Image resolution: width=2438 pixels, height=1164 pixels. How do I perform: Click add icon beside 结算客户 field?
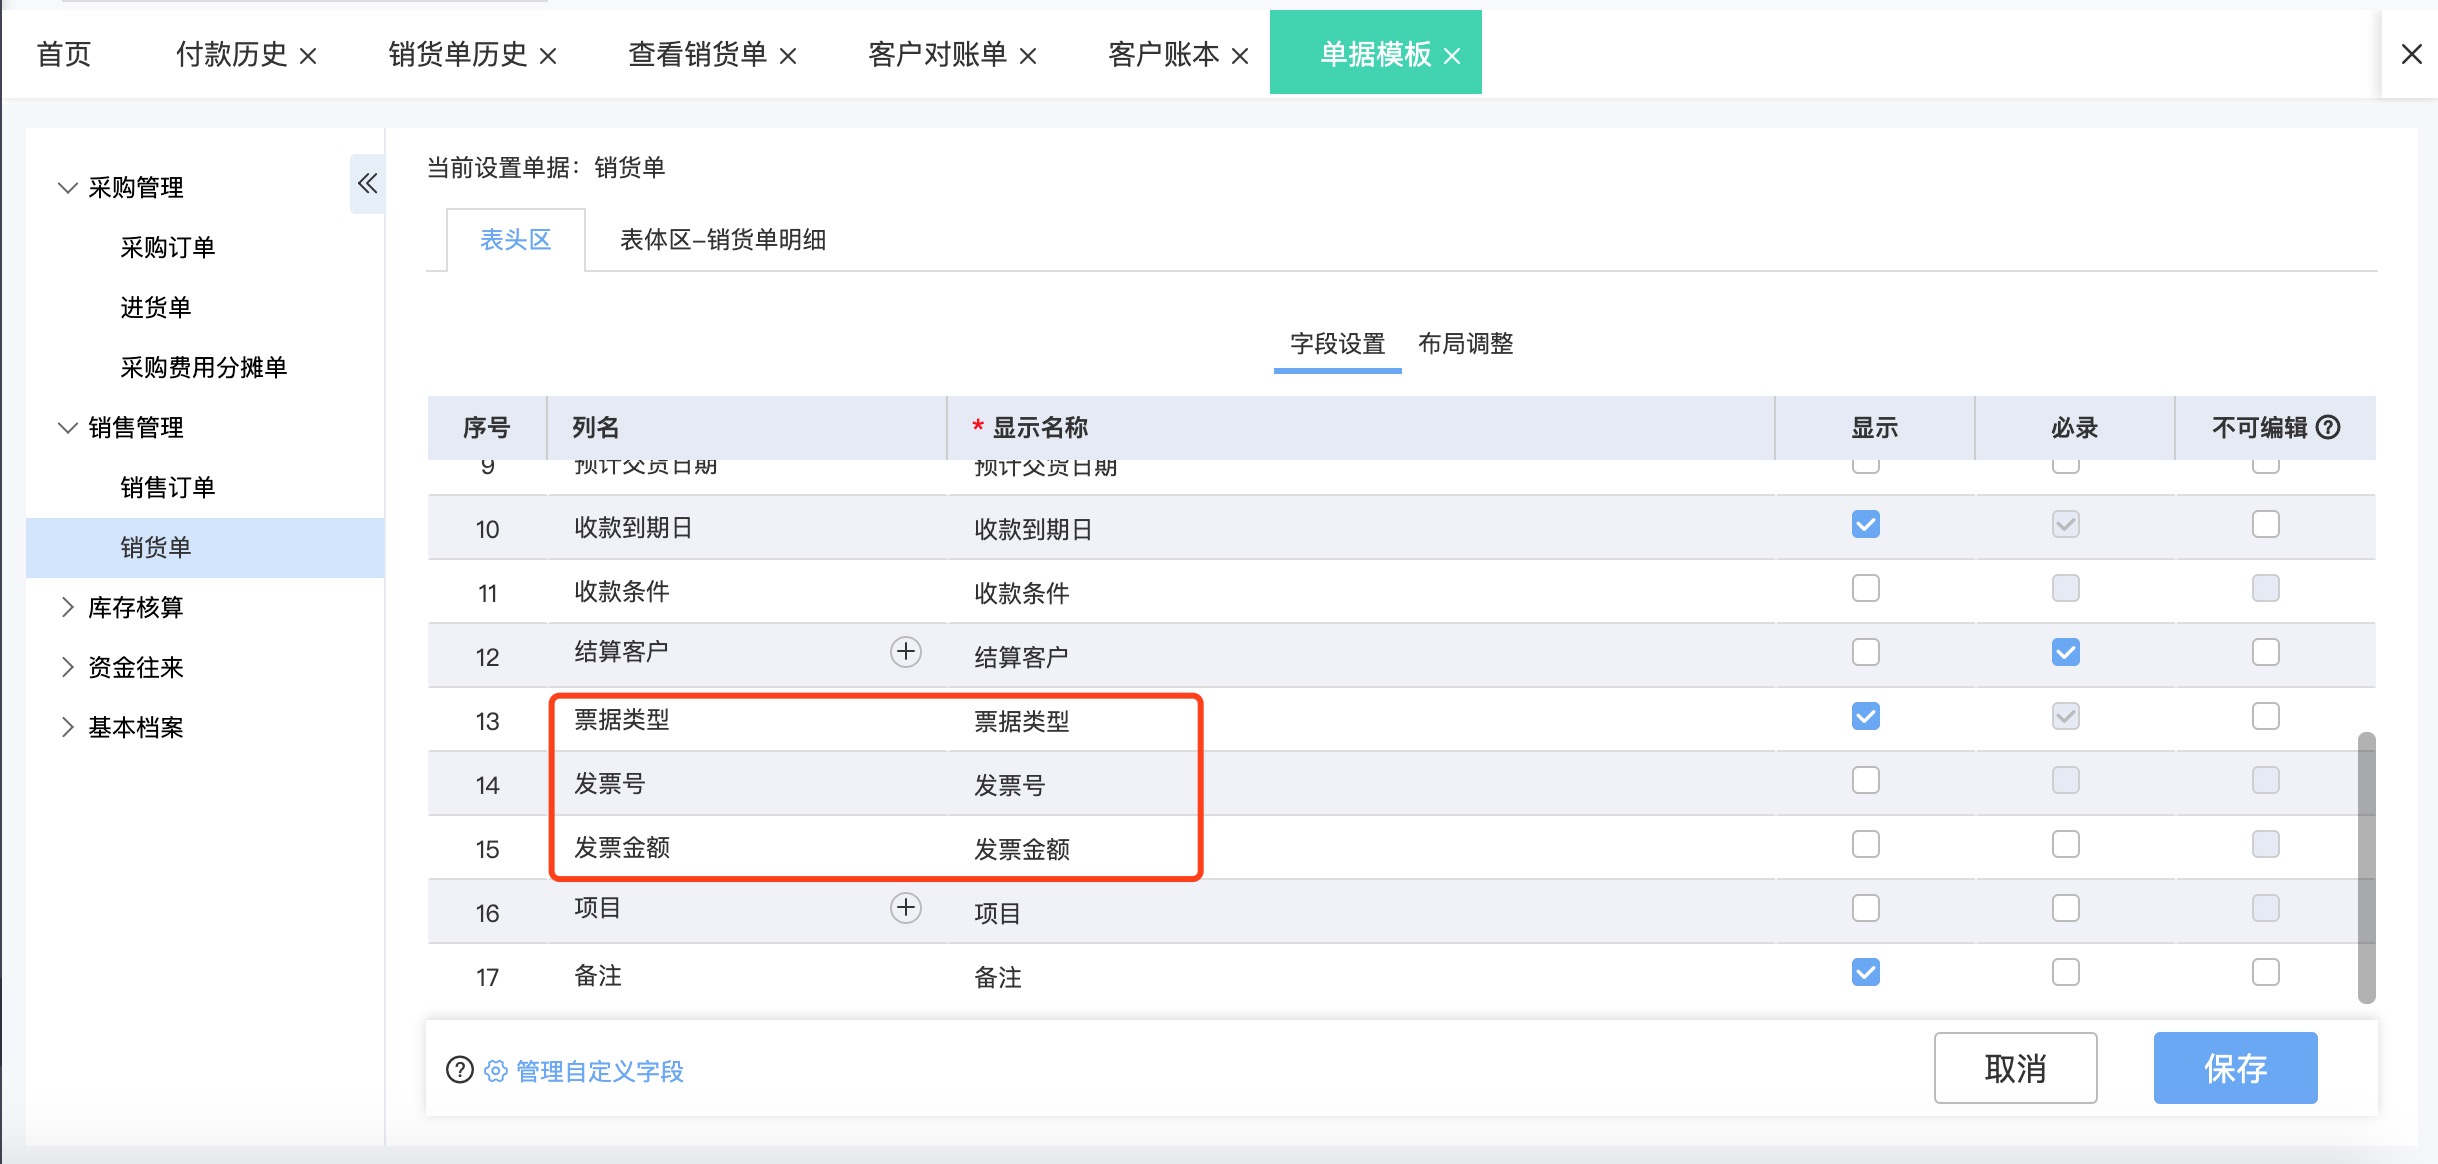click(x=905, y=653)
